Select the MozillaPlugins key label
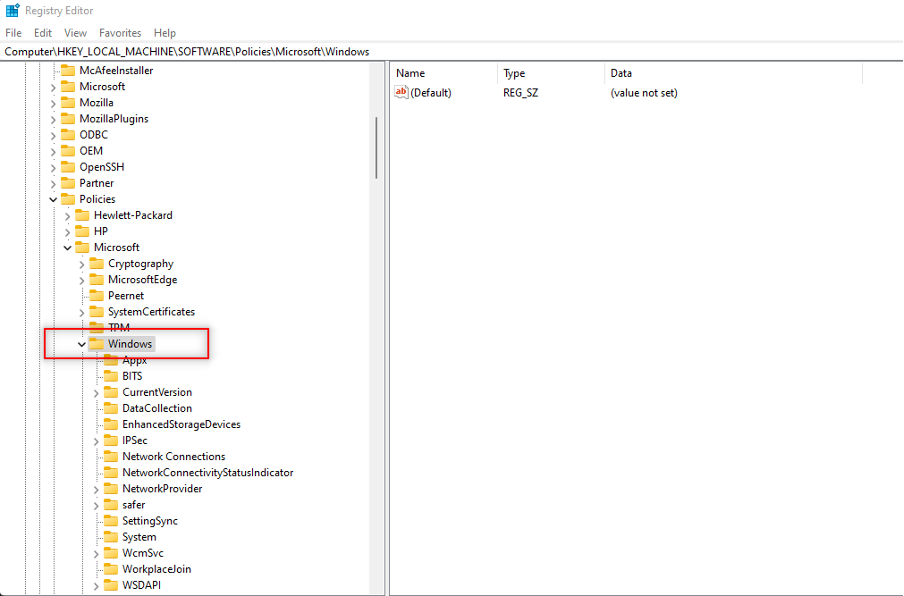The height and width of the screenshot is (596, 904). (x=114, y=119)
